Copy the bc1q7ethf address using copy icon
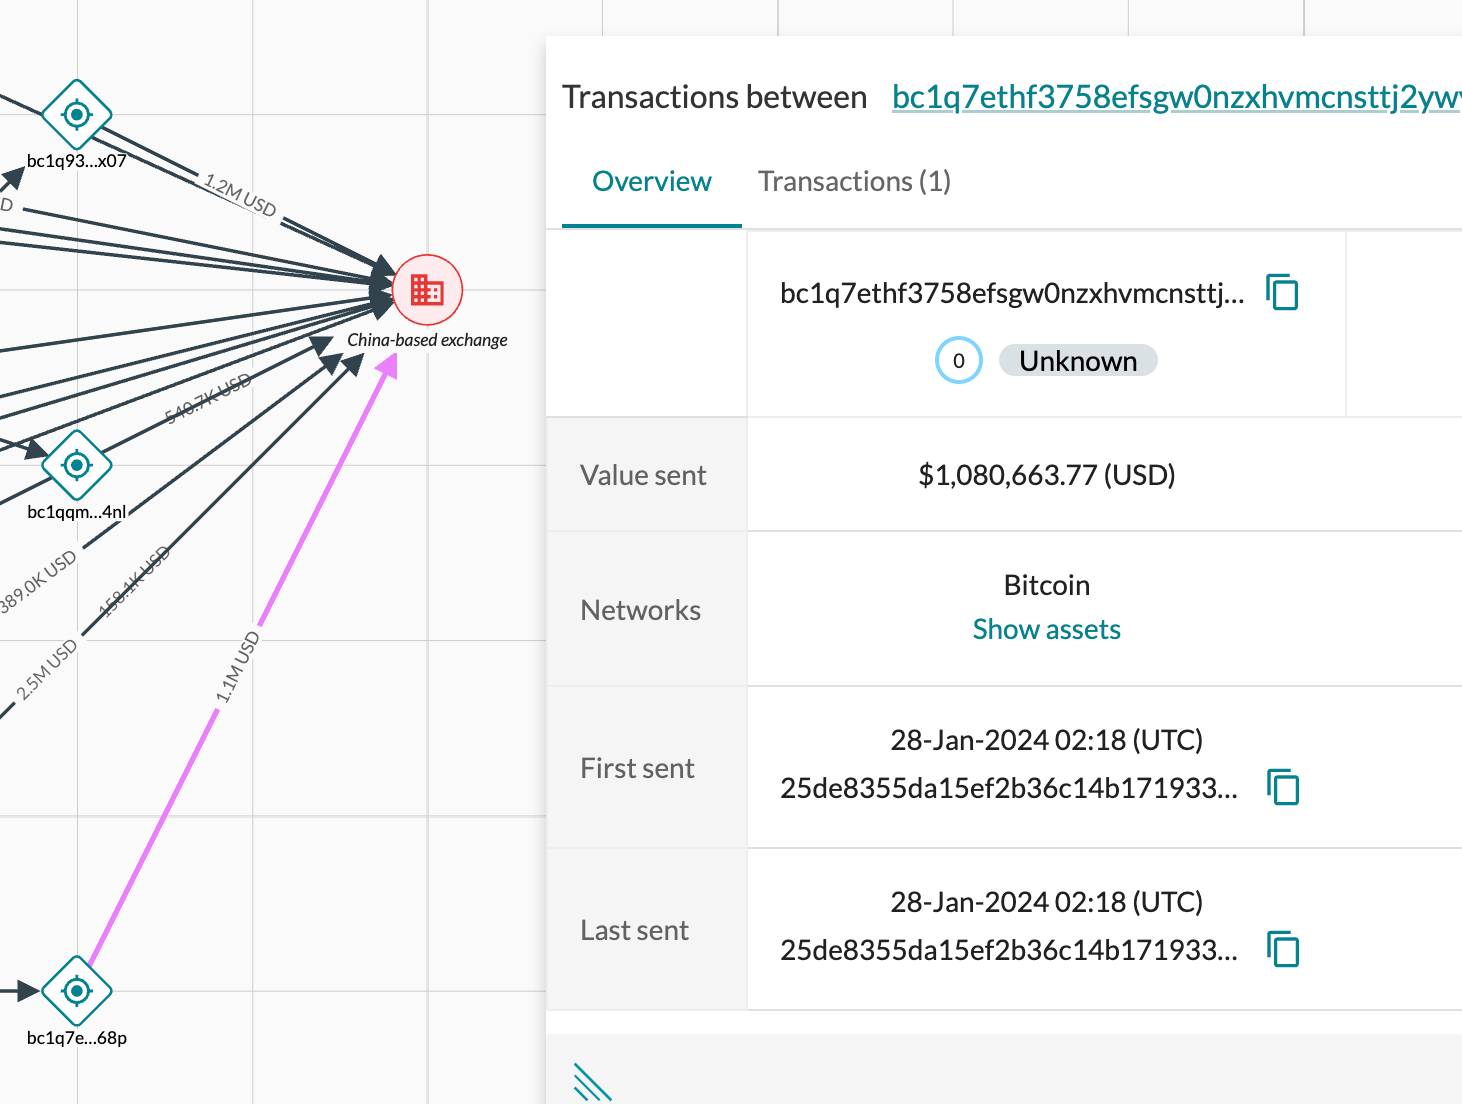Viewport: 1462px width, 1104px height. pos(1281,292)
